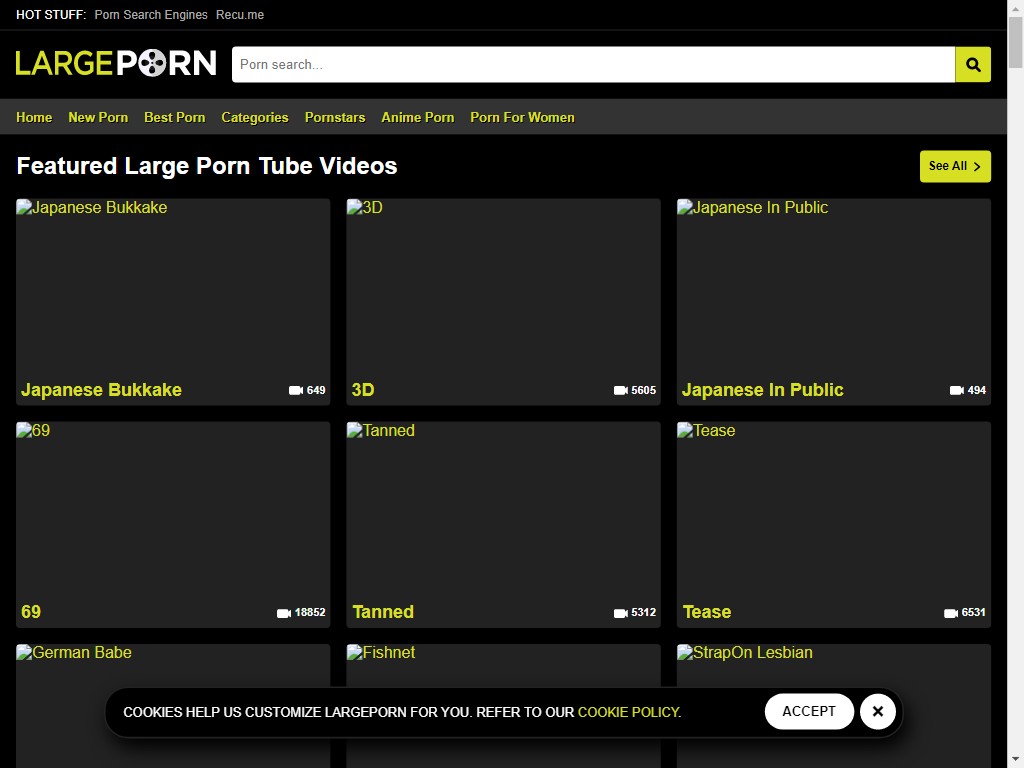Open the Porn Search Engines link
1024x768 pixels.
151,15
